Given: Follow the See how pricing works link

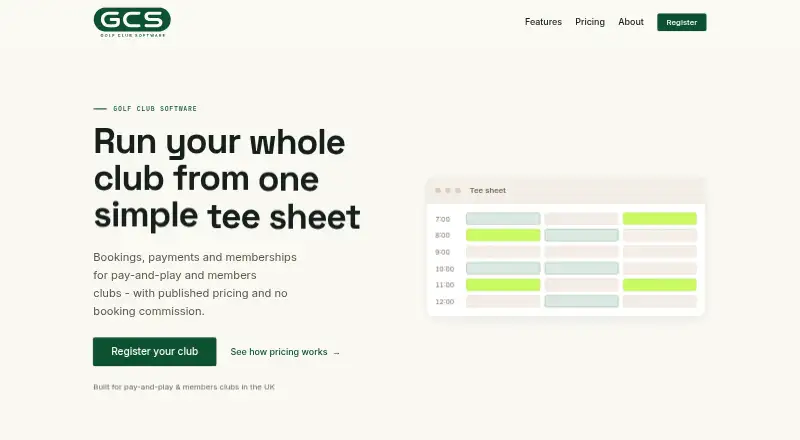Looking at the screenshot, I should tap(285, 352).
